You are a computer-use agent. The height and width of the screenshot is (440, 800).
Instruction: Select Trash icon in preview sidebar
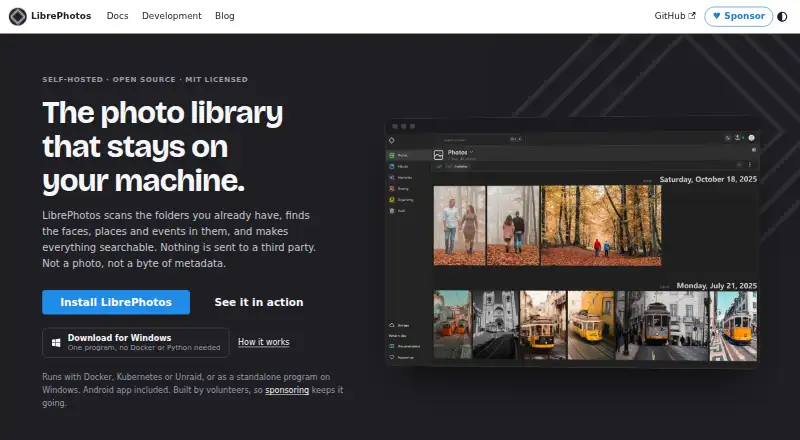coord(392,211)
